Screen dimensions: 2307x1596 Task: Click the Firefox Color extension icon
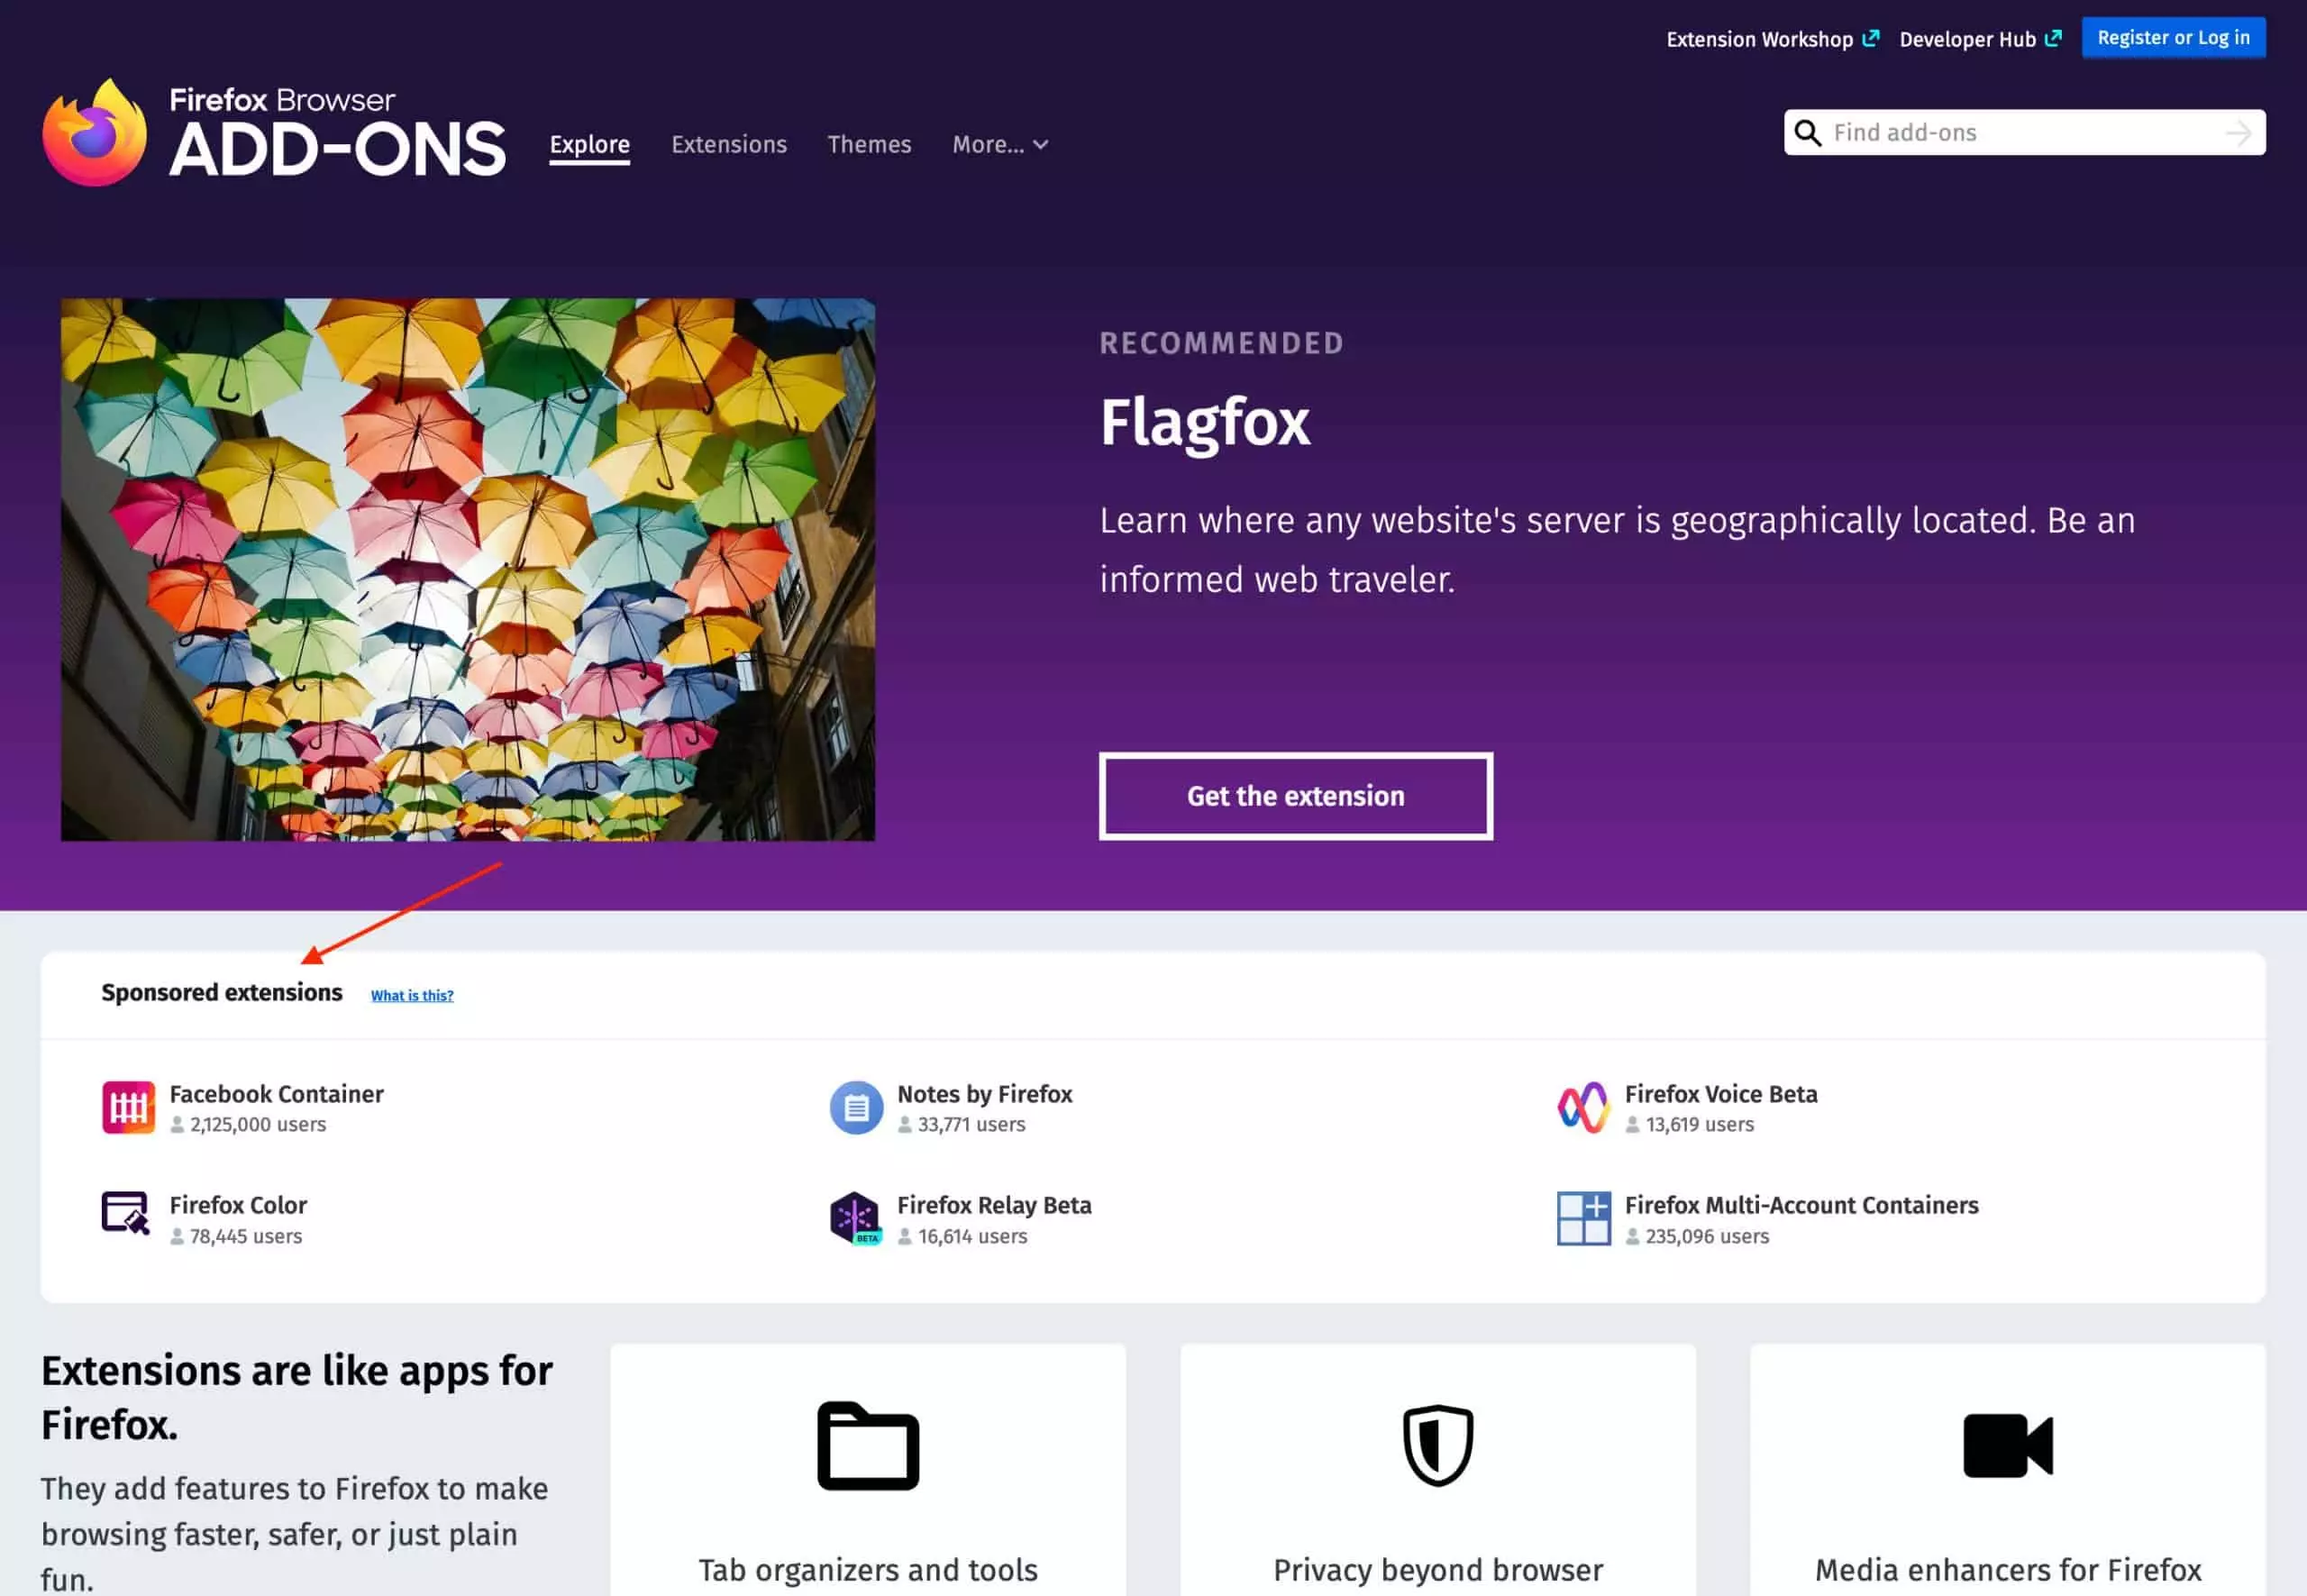click(126, 1218)
